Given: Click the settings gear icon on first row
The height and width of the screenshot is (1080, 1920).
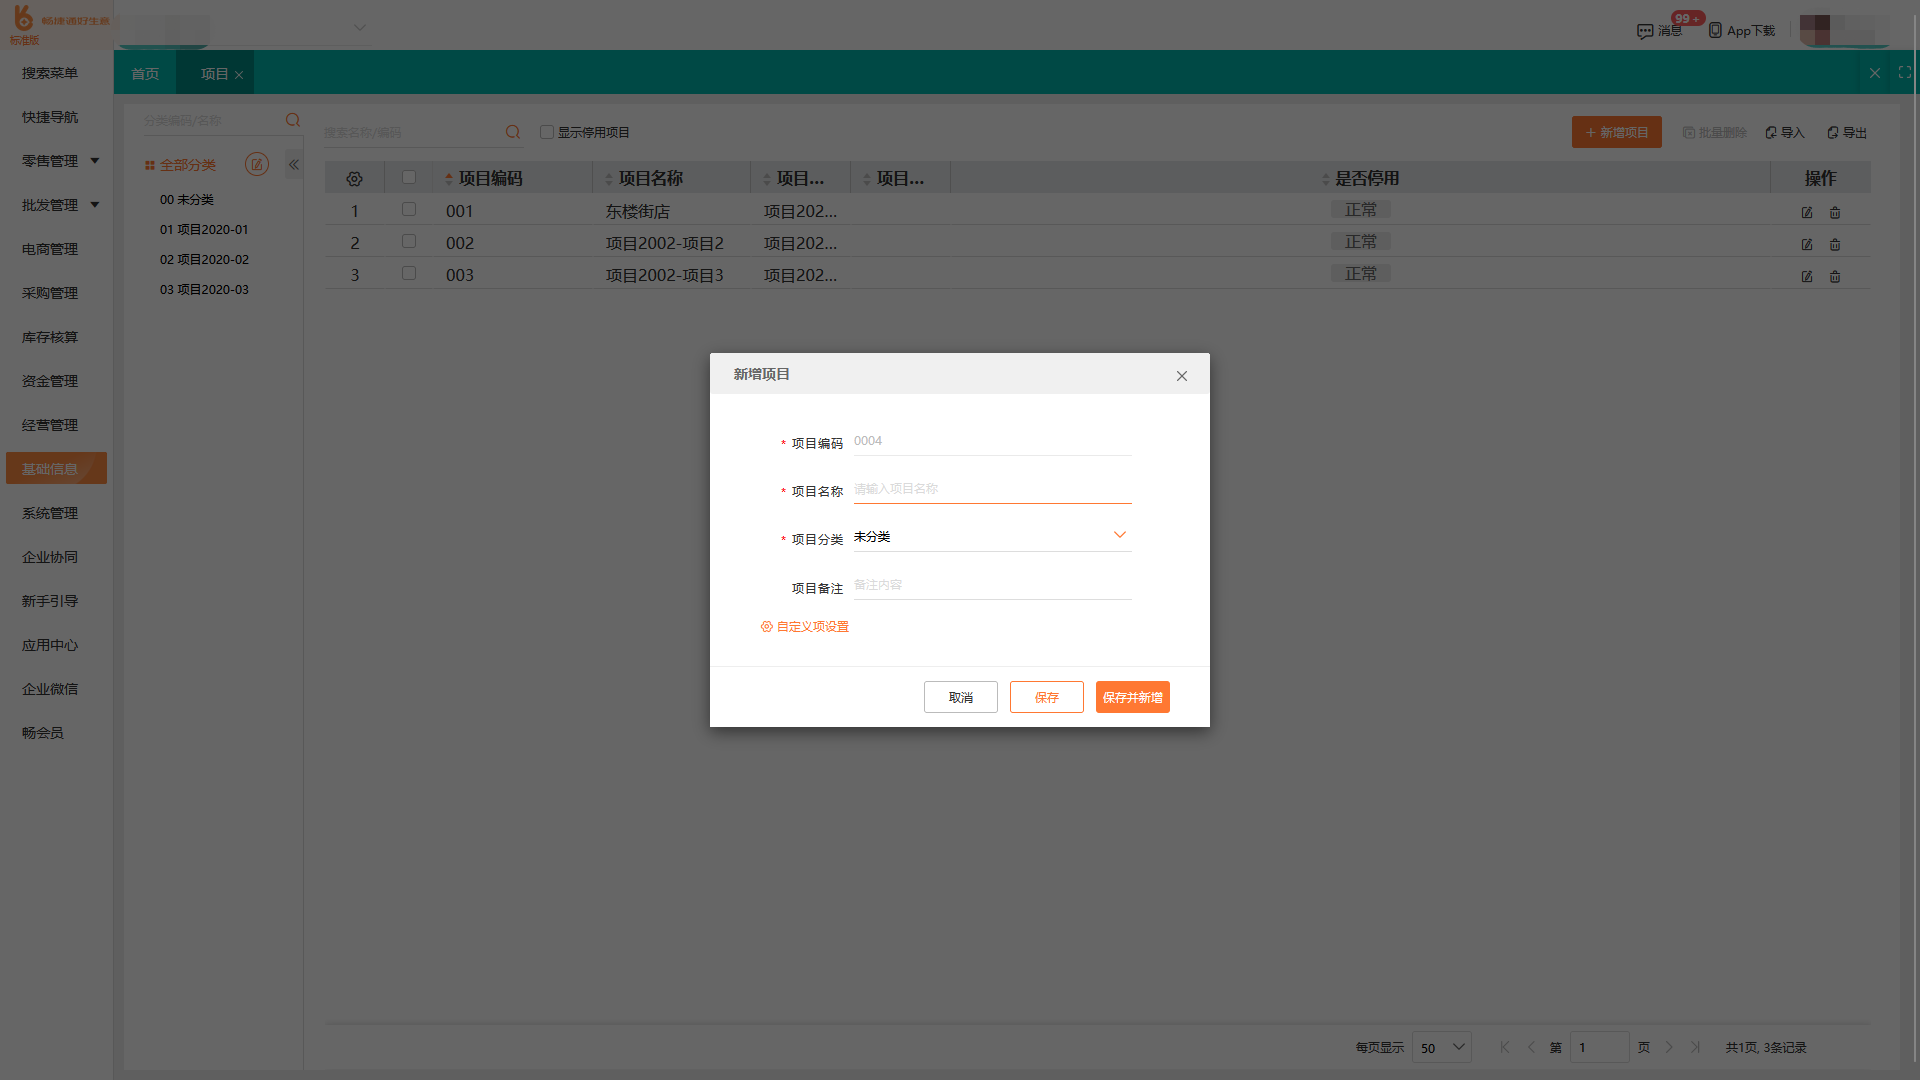Looking at the screenshot, I should coord(353,178).
